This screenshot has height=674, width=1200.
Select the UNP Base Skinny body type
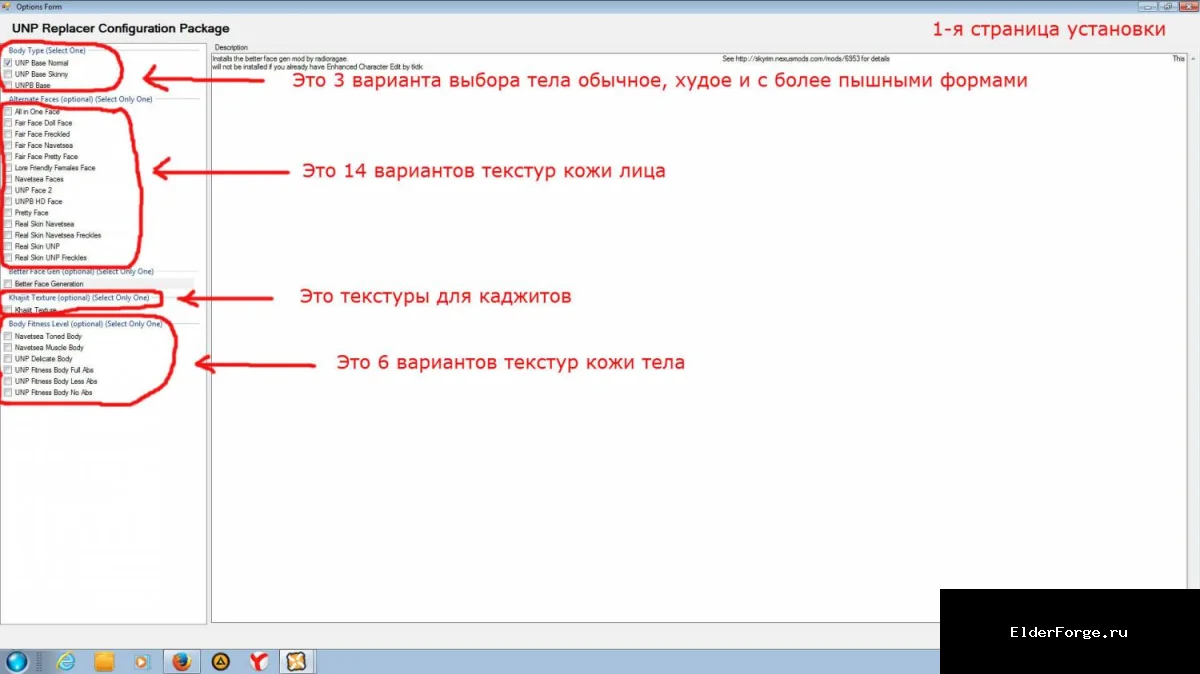pos(9,74)
